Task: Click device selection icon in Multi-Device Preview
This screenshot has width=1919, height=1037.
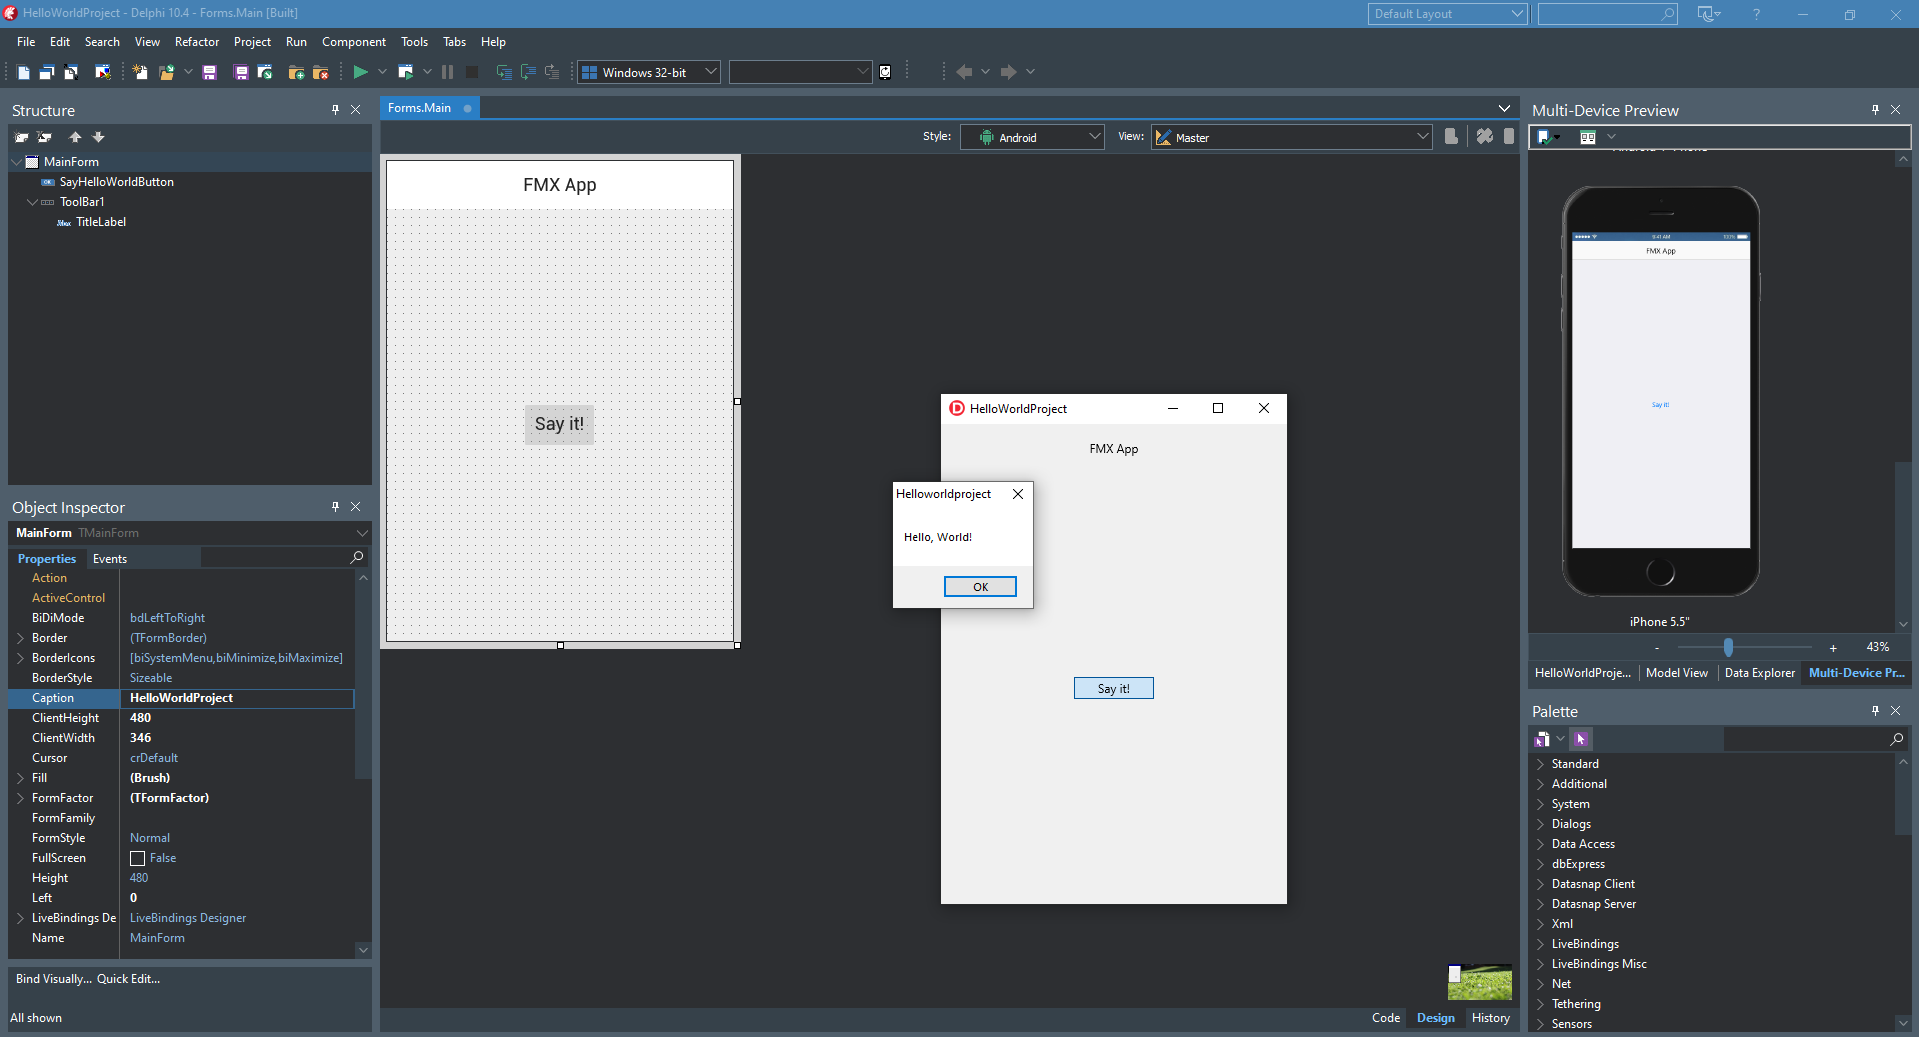Action: coord(1547,137)
